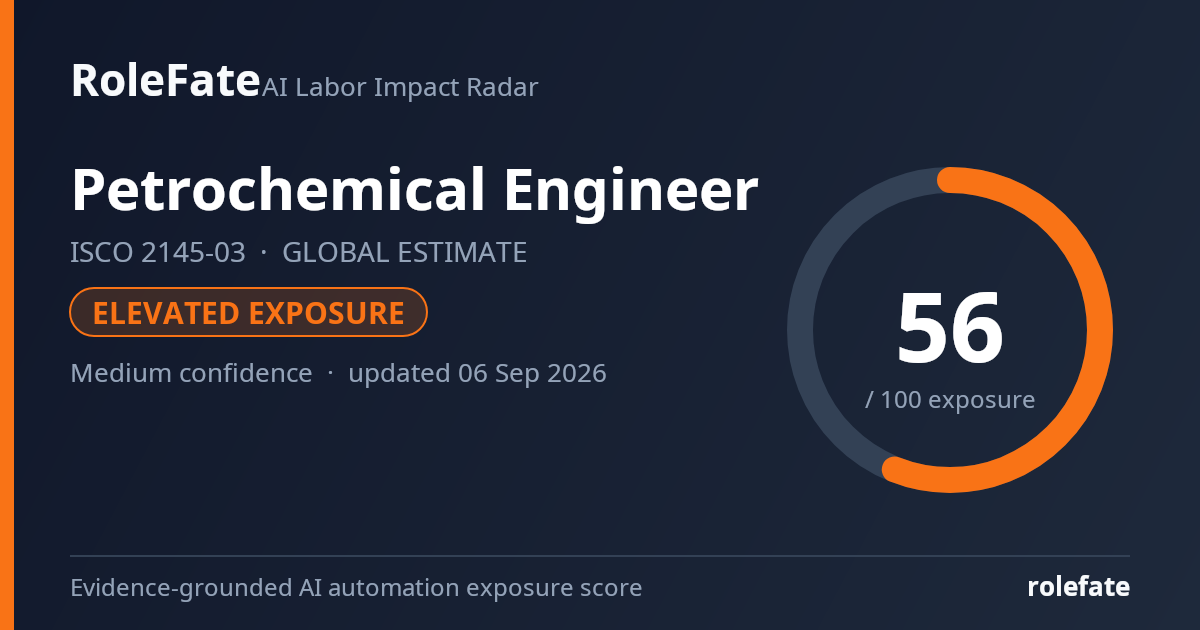Click the 56 score number
Image resolution: width=1200 pixels, height=630 pixels.
click(950, 328)
